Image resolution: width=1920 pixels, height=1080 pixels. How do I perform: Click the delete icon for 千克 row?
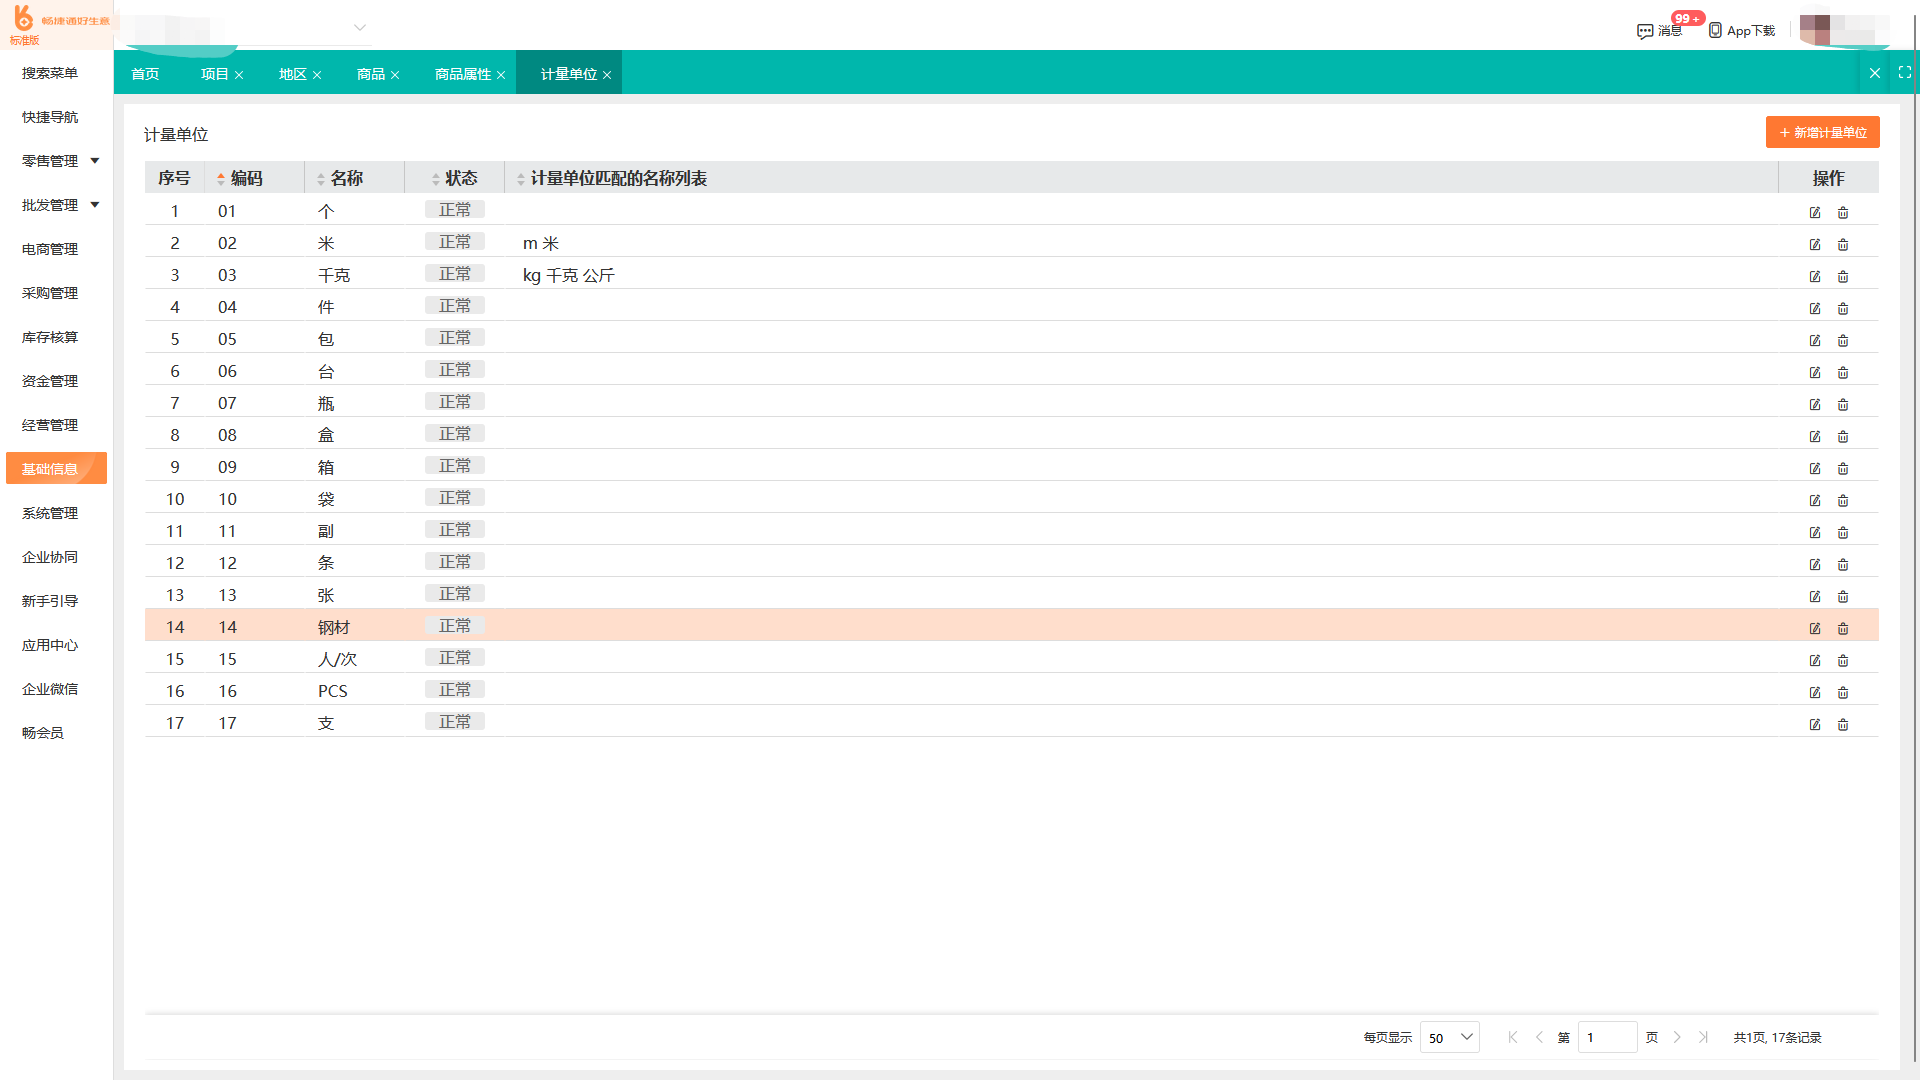coord(1844,274)
